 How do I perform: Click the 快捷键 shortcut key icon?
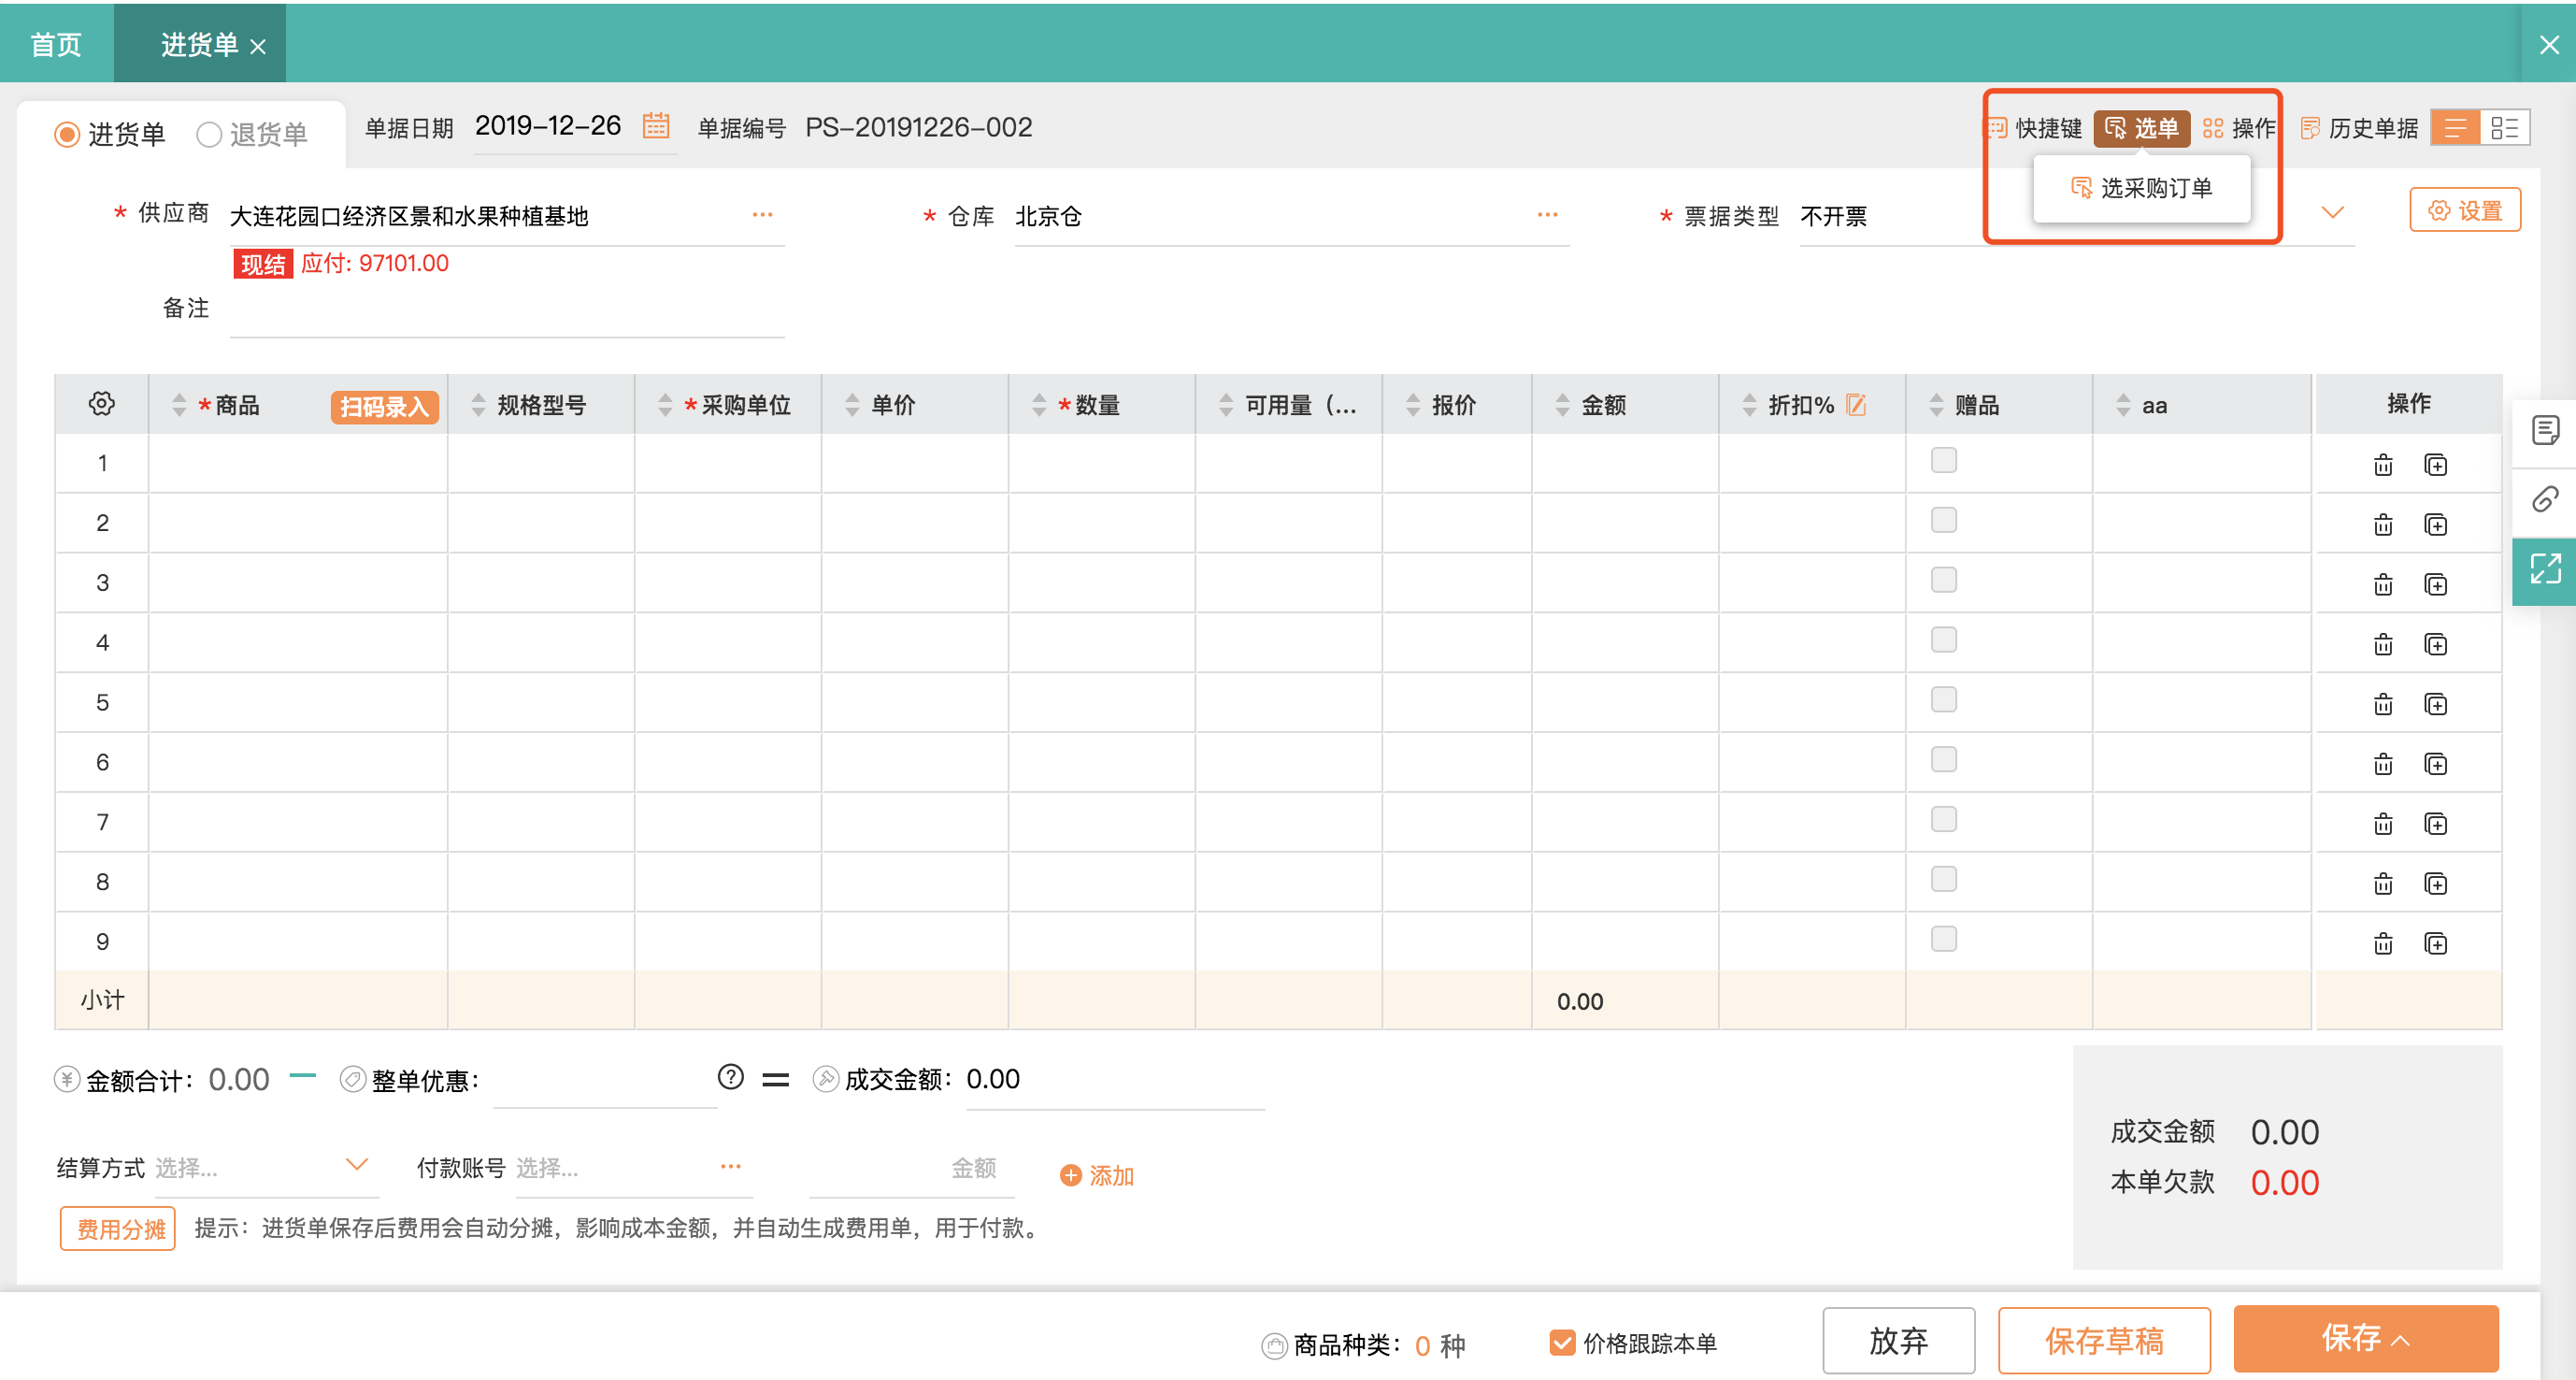coord(1998,128)
